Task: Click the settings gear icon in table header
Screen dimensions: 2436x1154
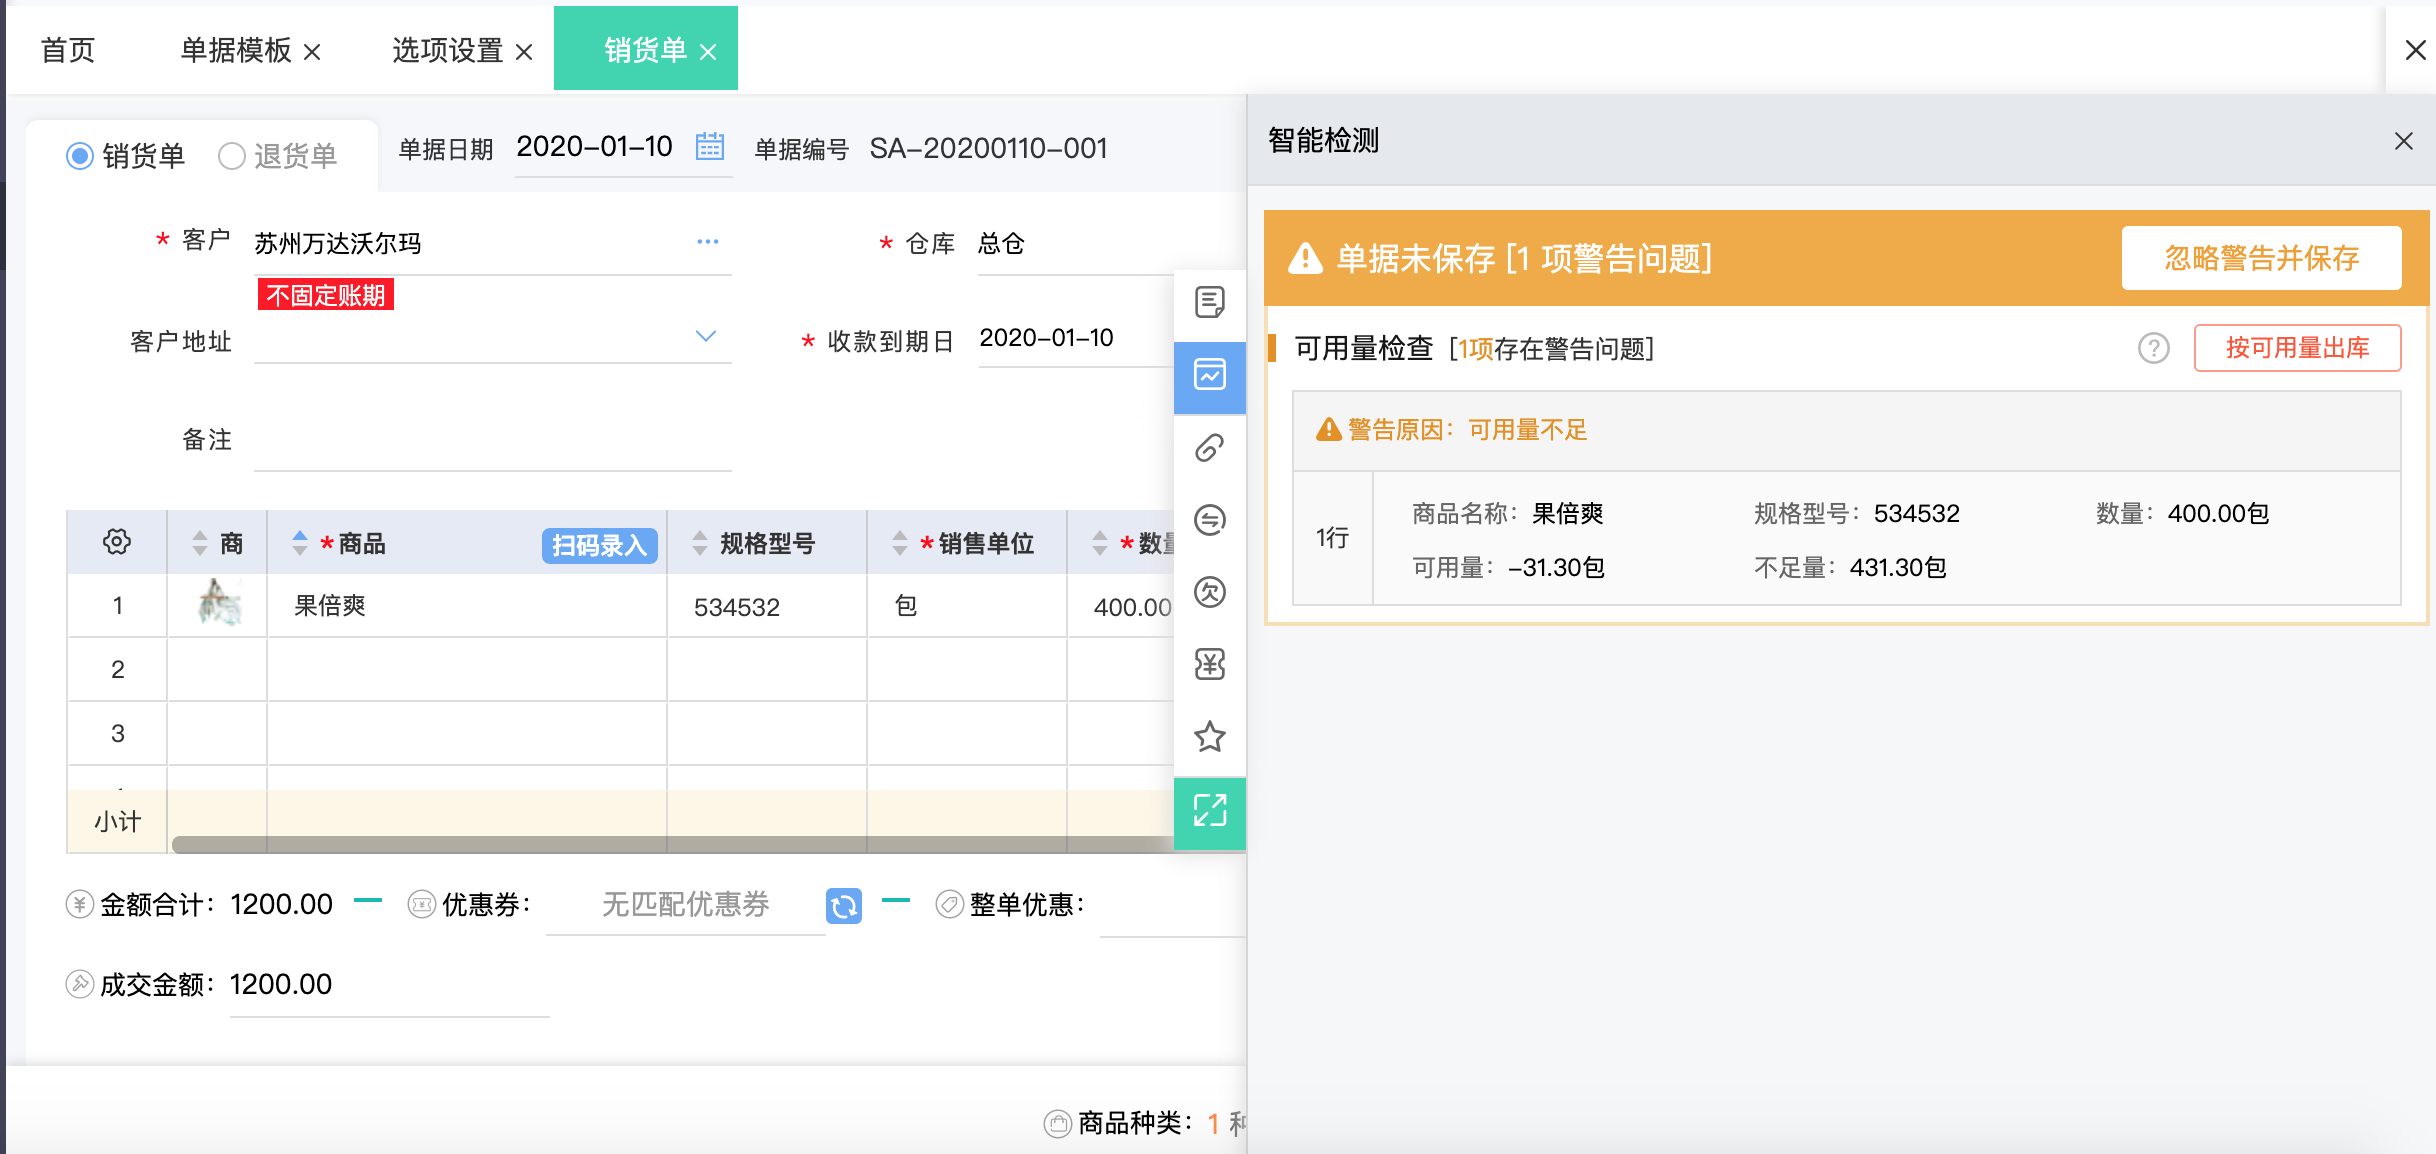Action: click(117, 542)
